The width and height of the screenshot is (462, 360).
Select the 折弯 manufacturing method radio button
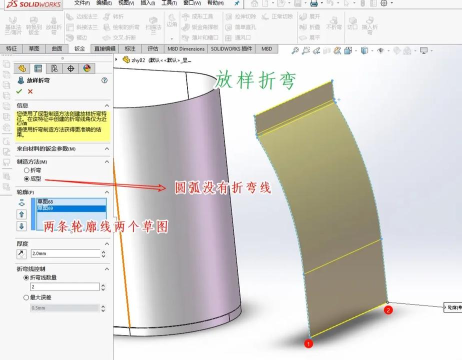coord(26,170)
